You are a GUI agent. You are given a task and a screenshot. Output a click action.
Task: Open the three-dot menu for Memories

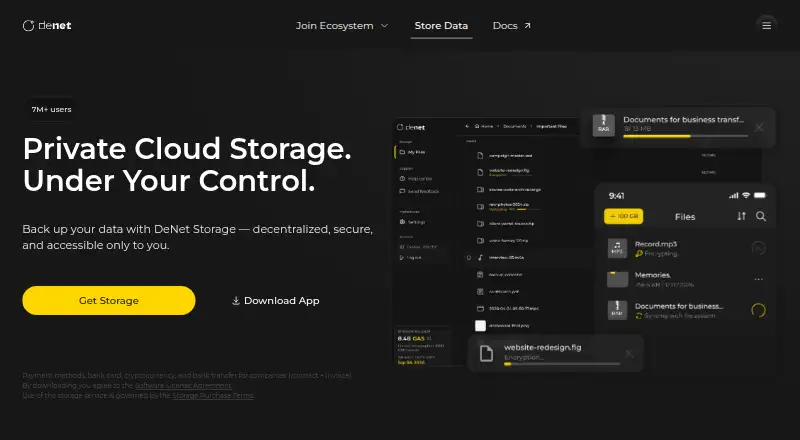pyautogui.click(x=759, y=279)
